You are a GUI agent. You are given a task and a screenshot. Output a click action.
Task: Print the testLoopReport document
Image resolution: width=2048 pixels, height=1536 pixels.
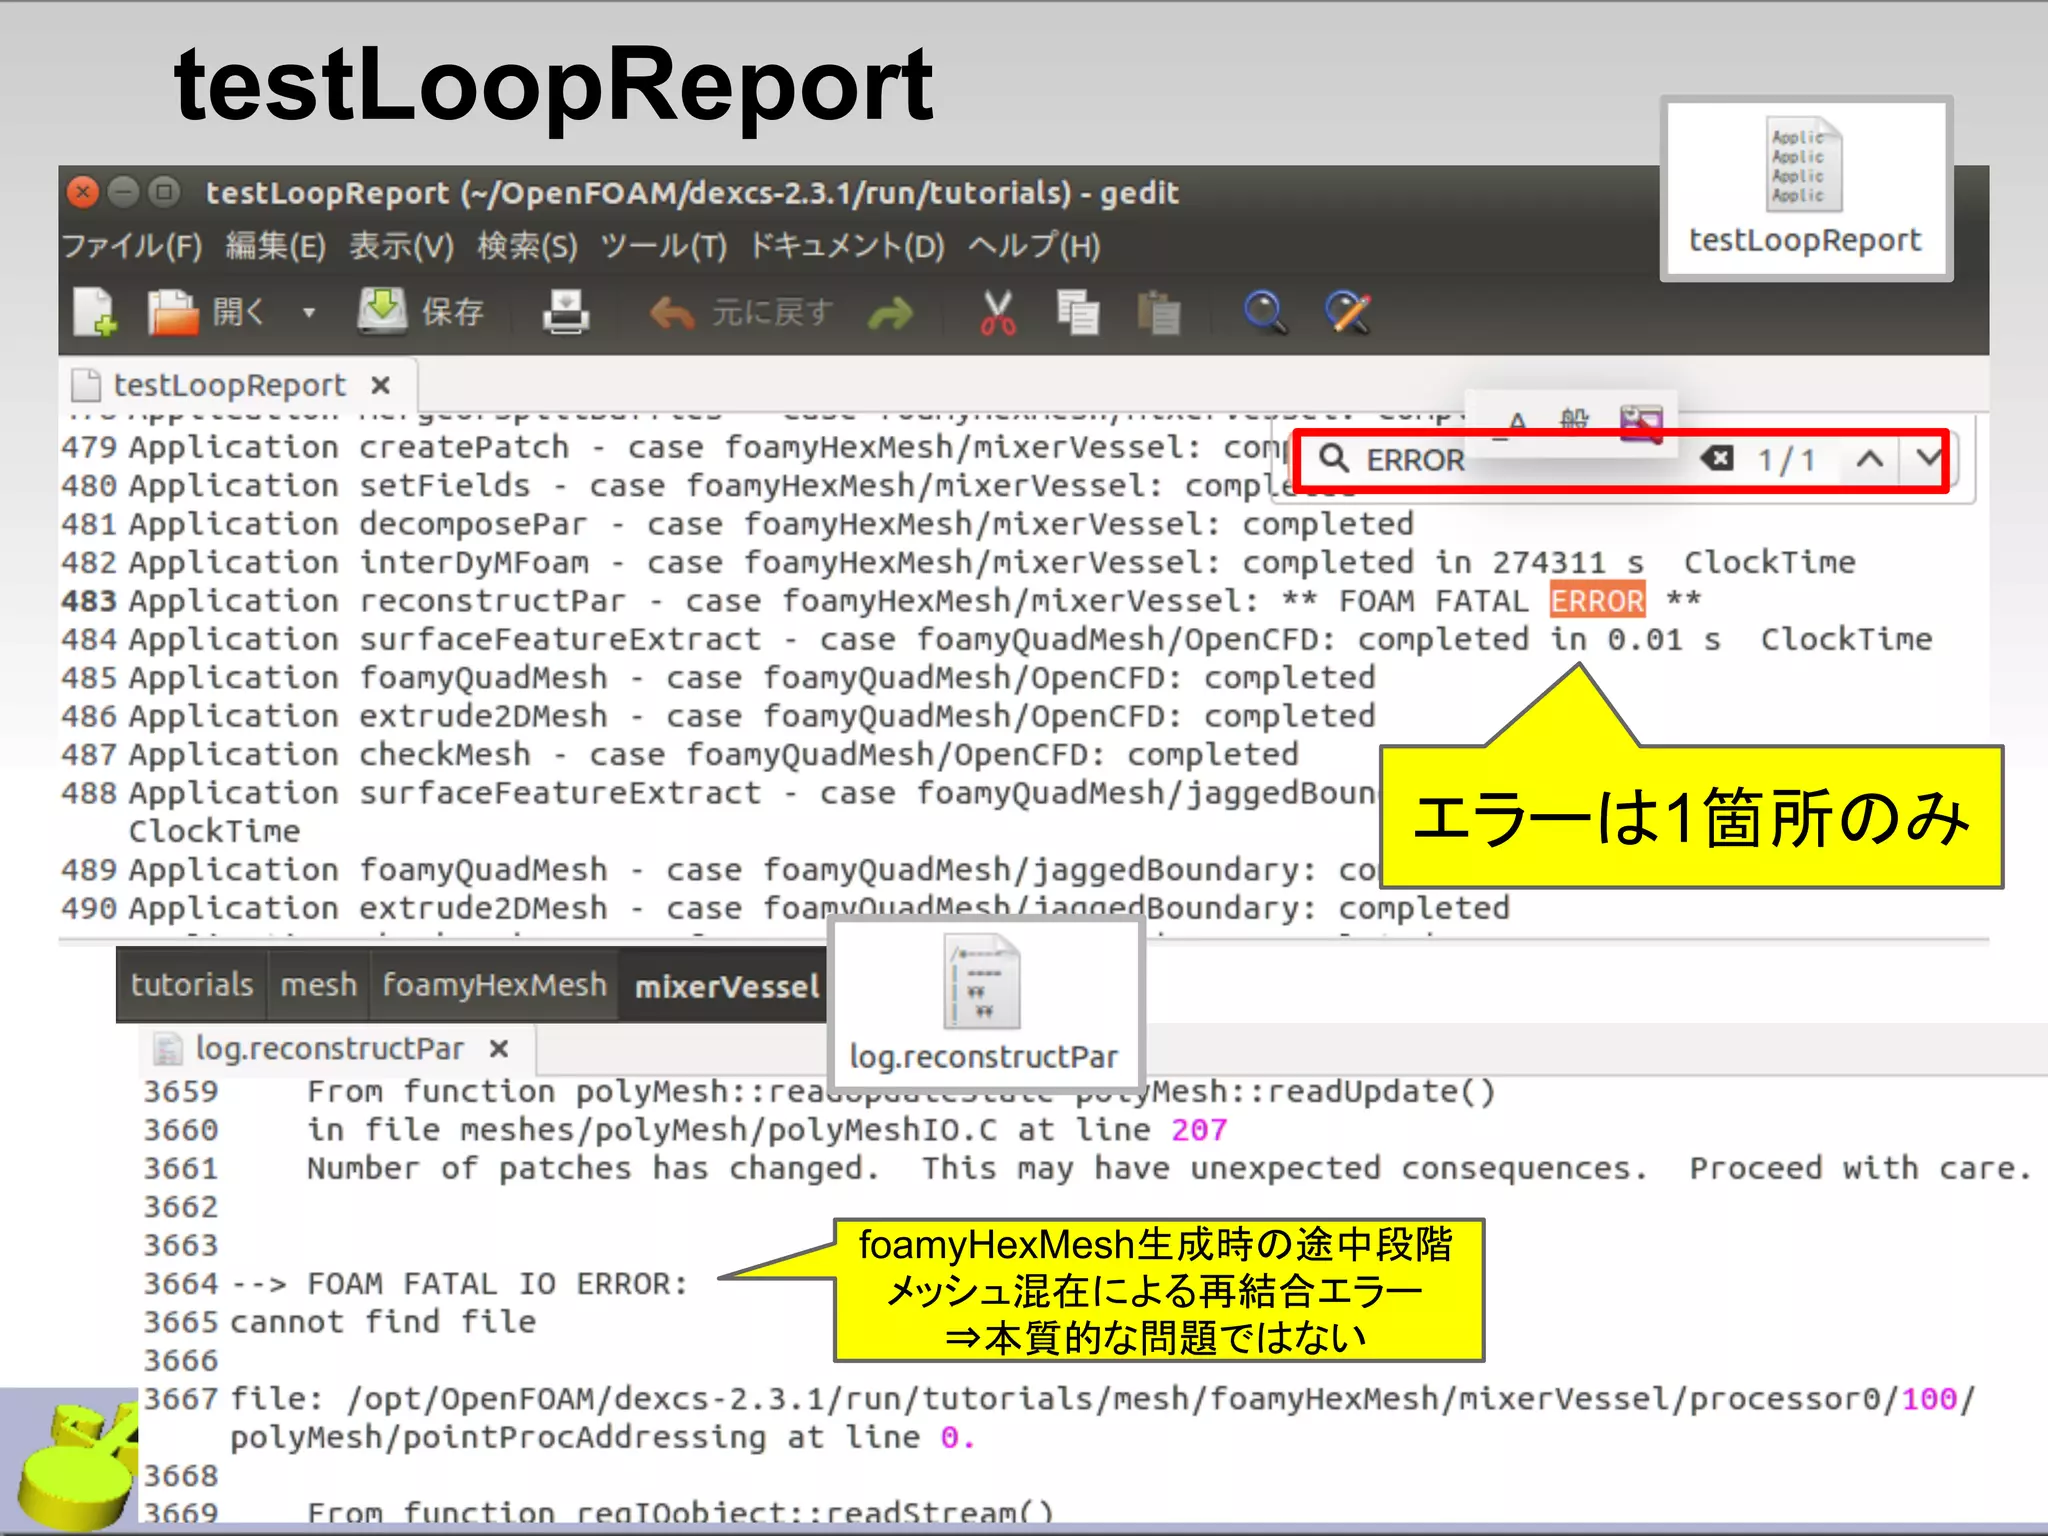565,313
